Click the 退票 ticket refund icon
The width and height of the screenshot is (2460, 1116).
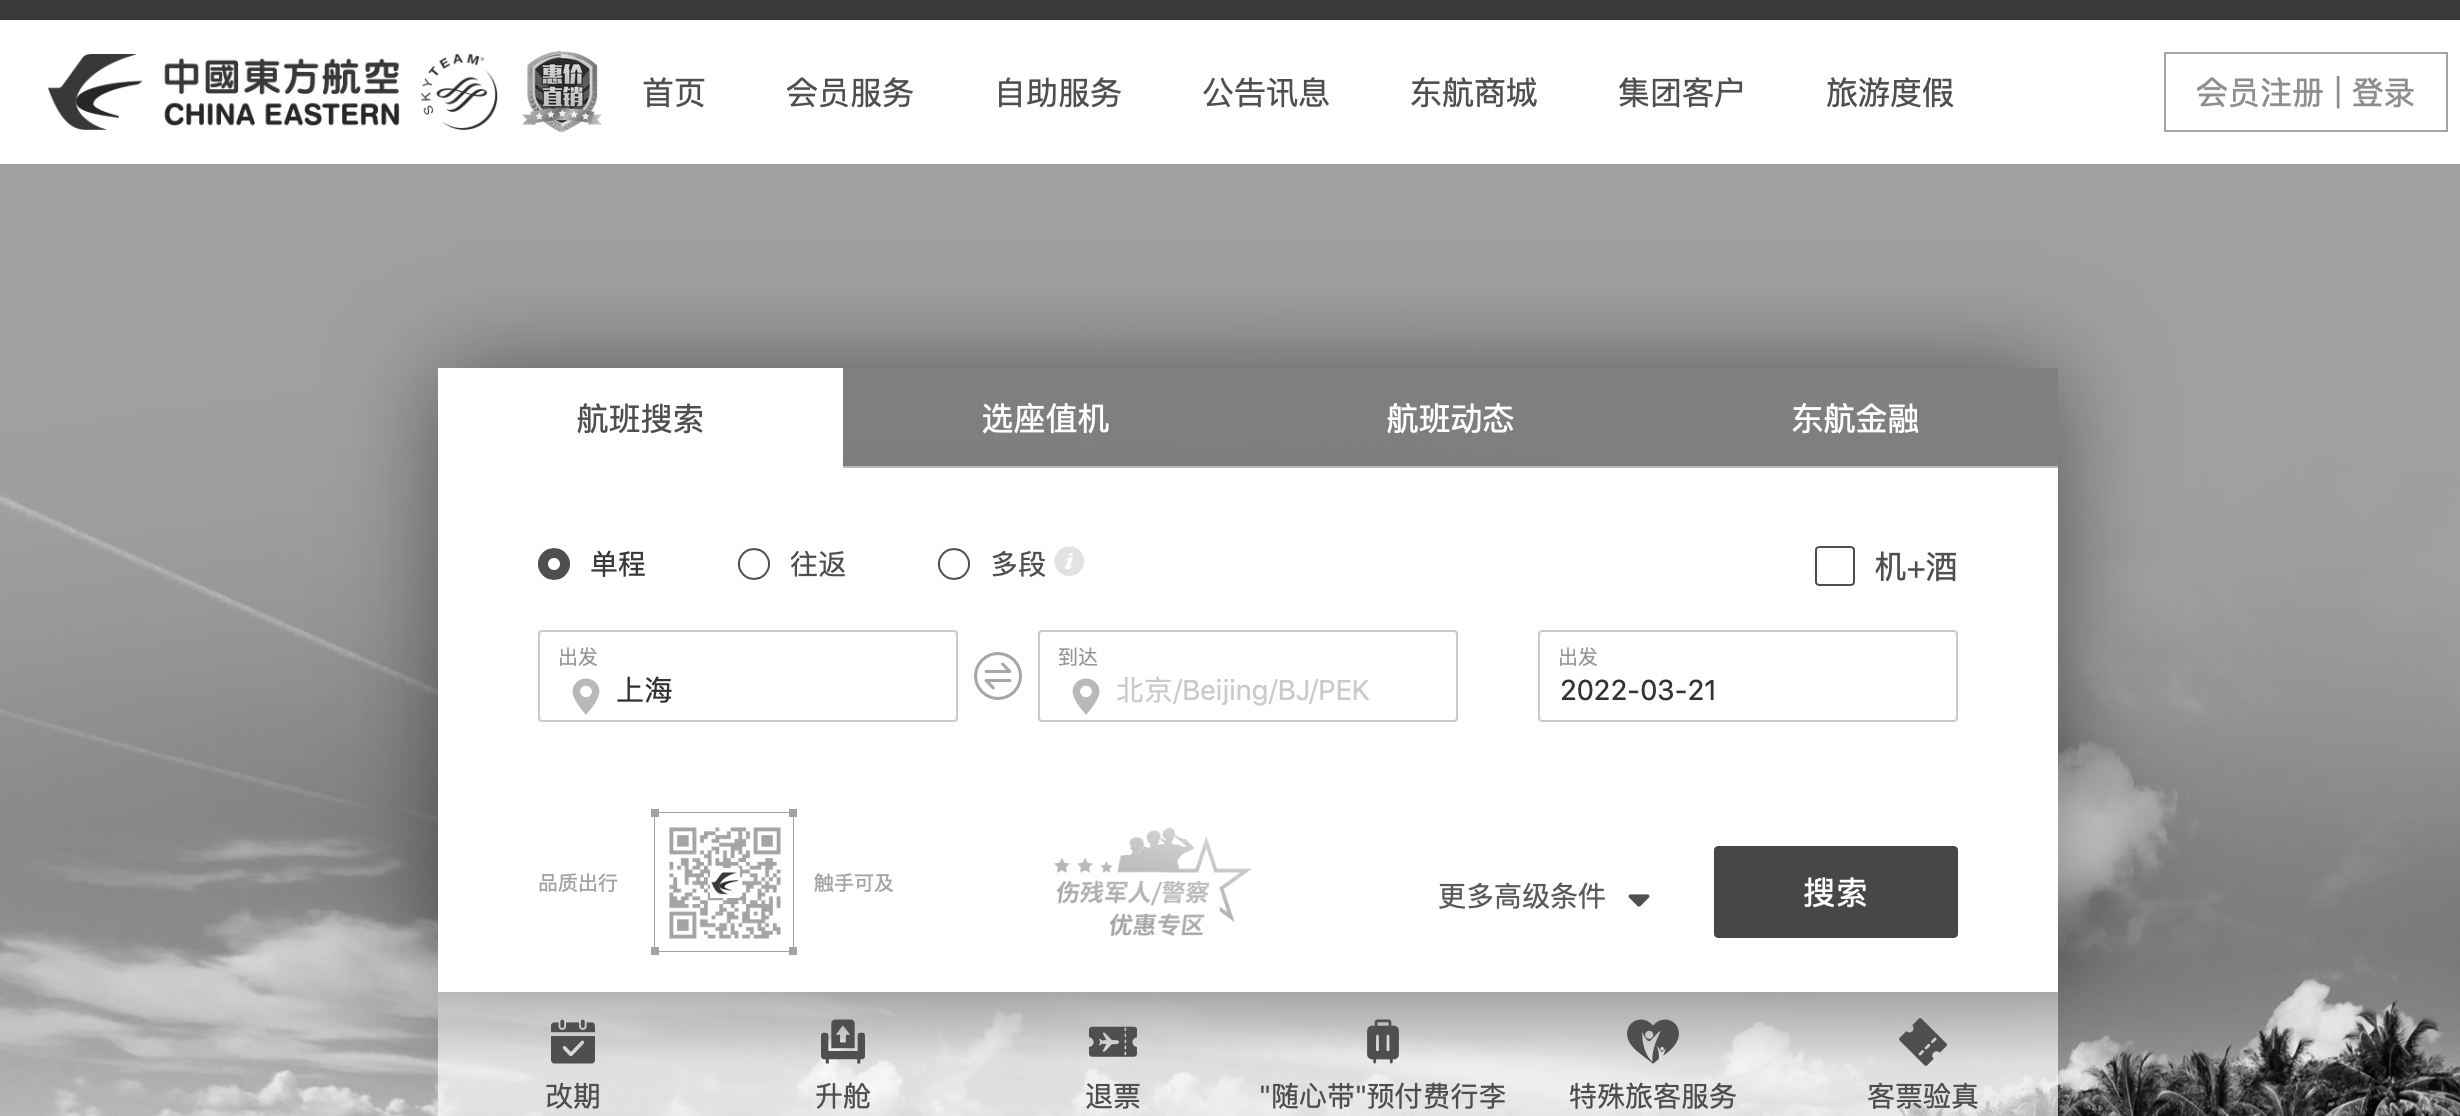(1112, 1042)
